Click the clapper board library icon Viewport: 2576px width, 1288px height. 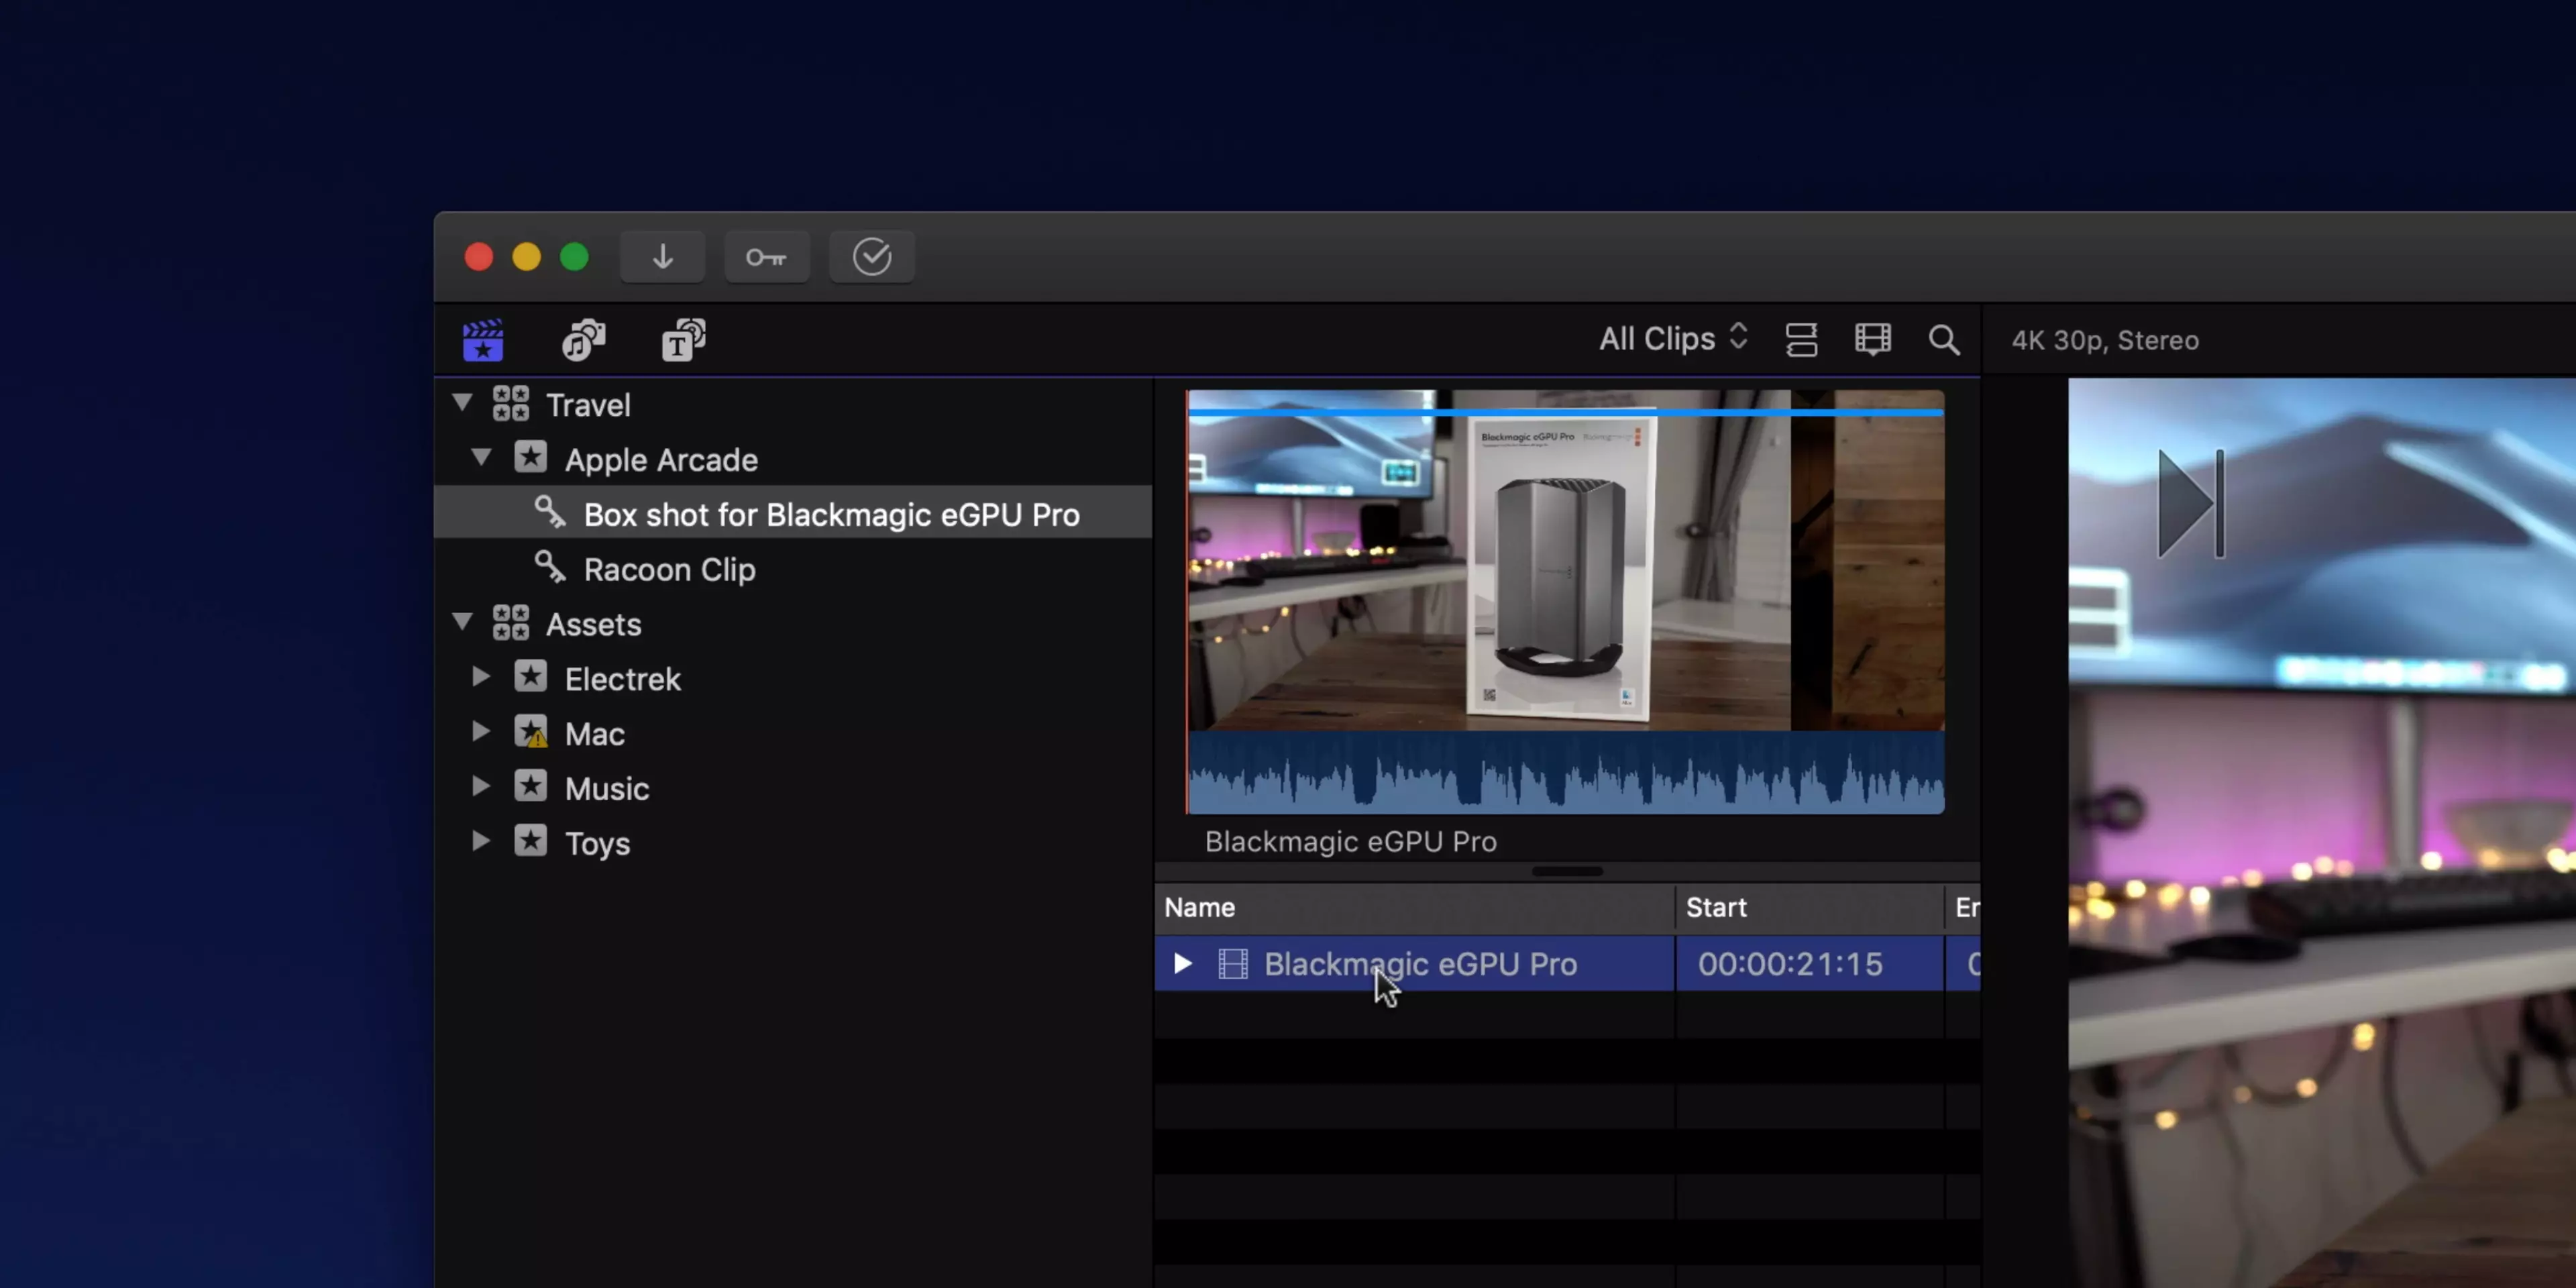[x=482, y=340]
